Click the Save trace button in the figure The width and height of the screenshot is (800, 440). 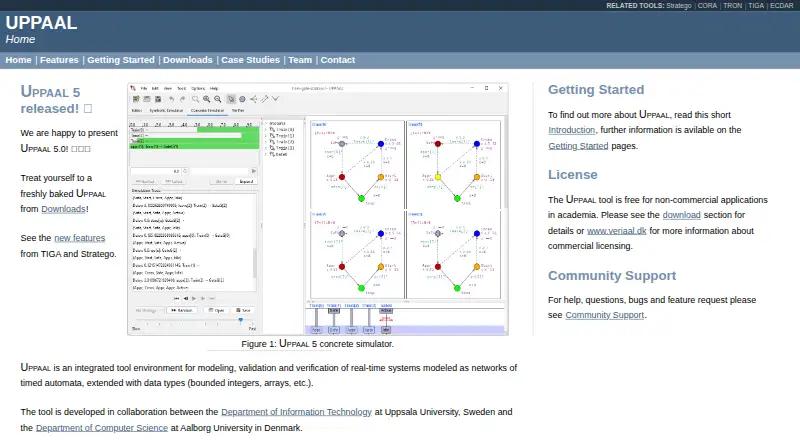point(243,310)
